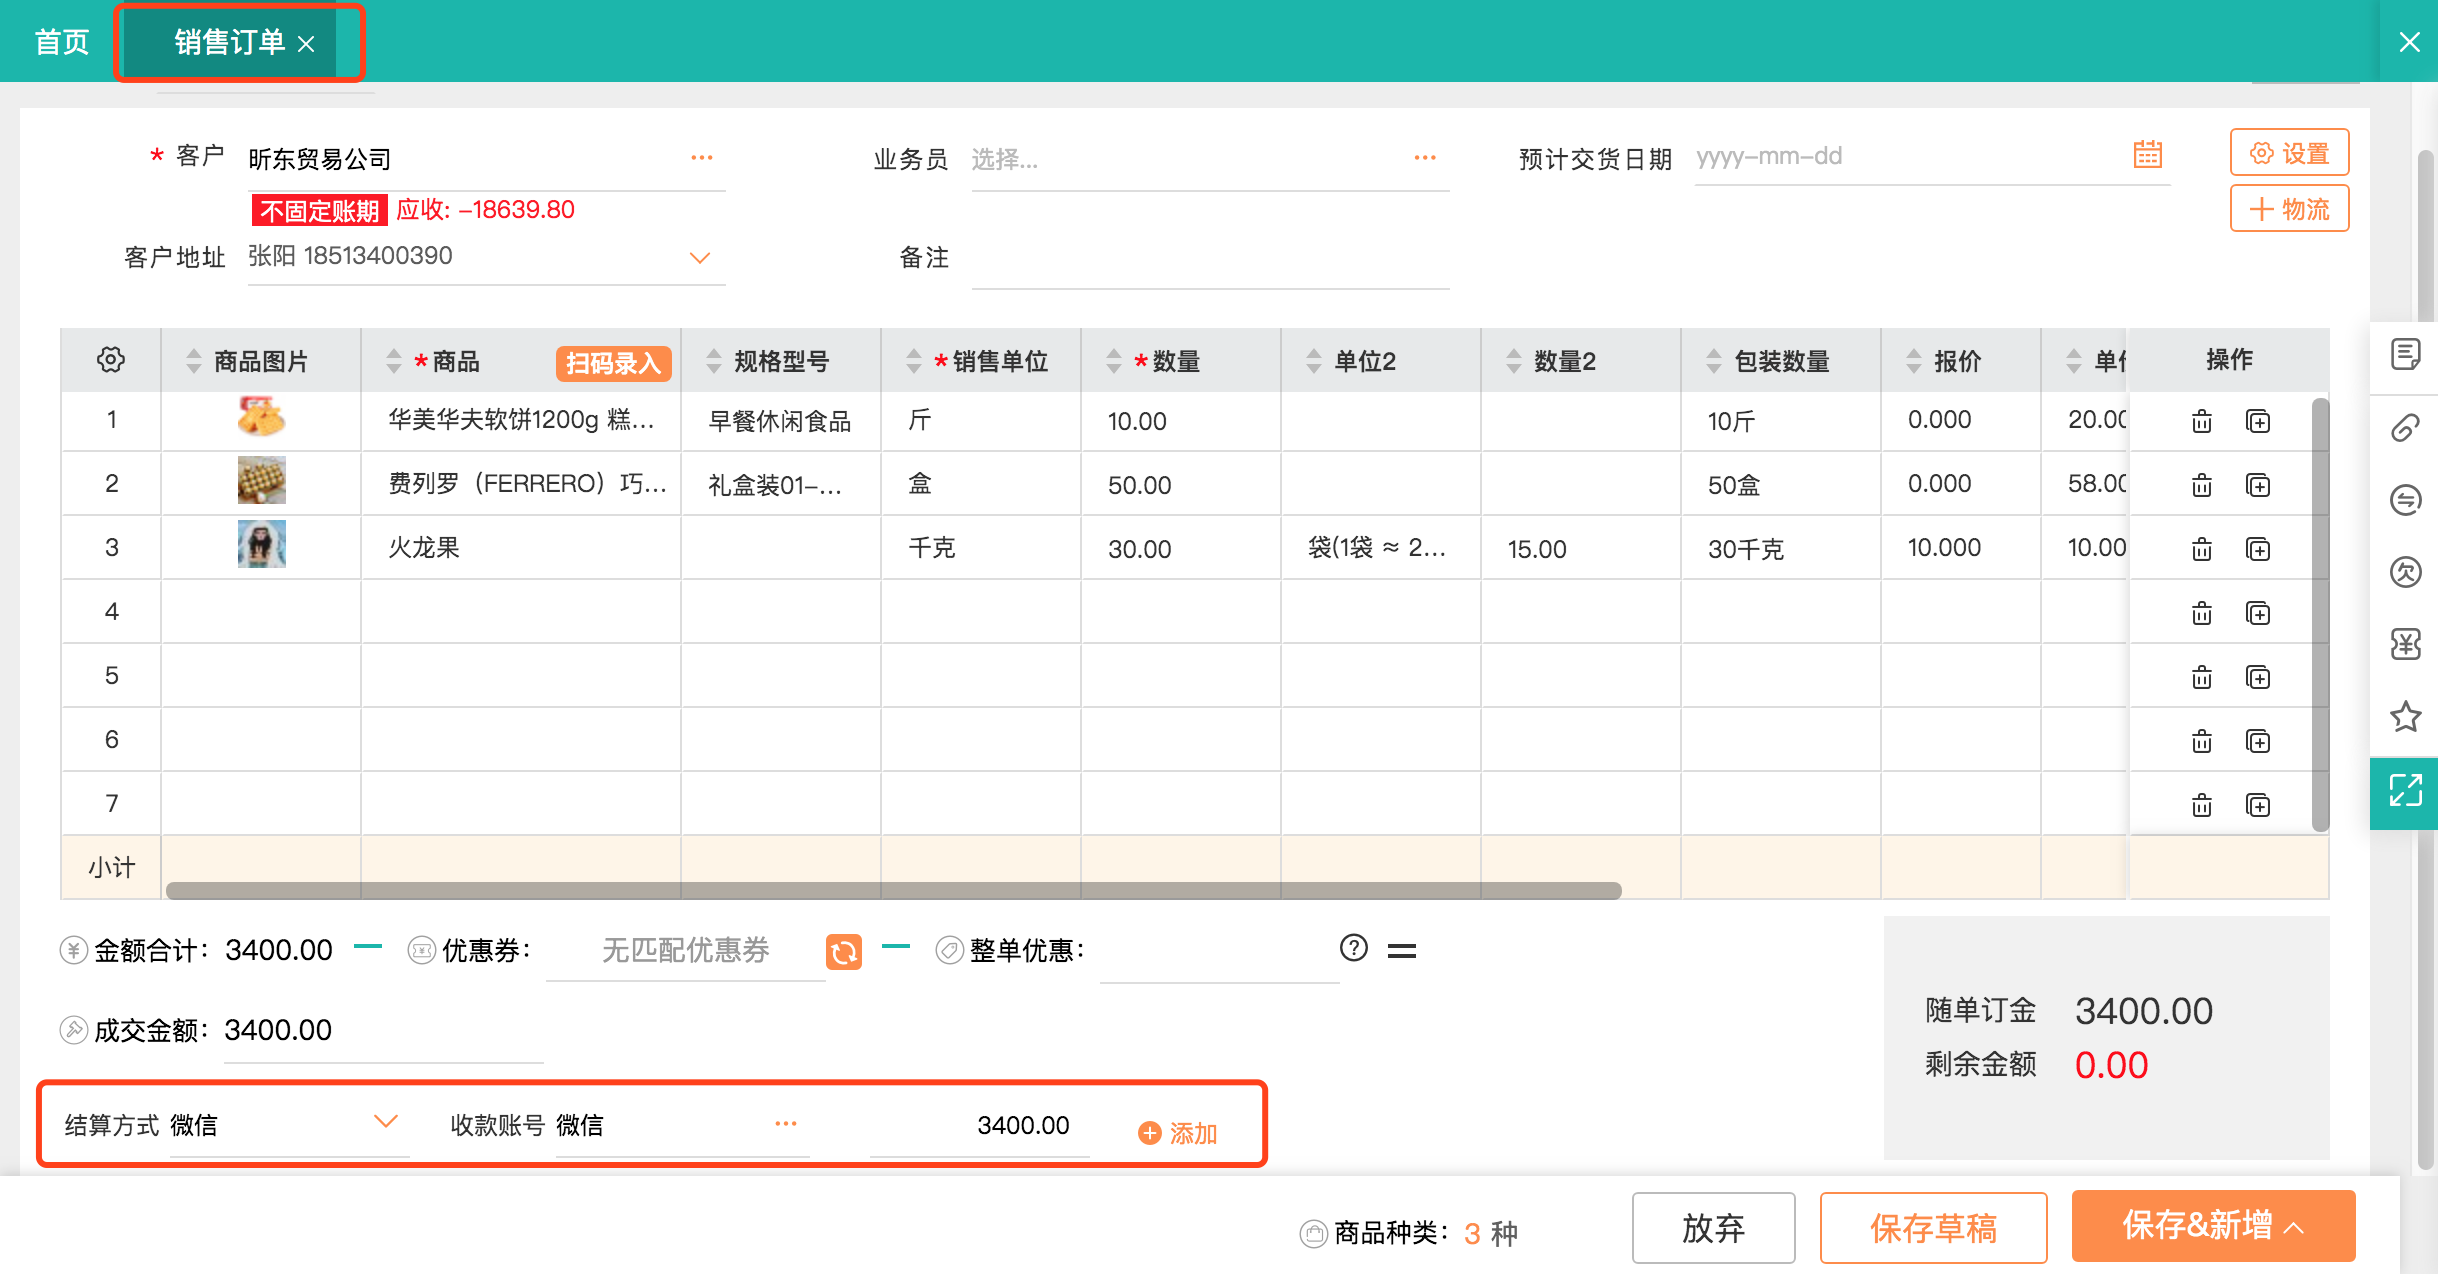Click the barcode scan entry icon
Viewport: 2438px width, 1274px height.
pyautogui.click(x=613, y=360)
